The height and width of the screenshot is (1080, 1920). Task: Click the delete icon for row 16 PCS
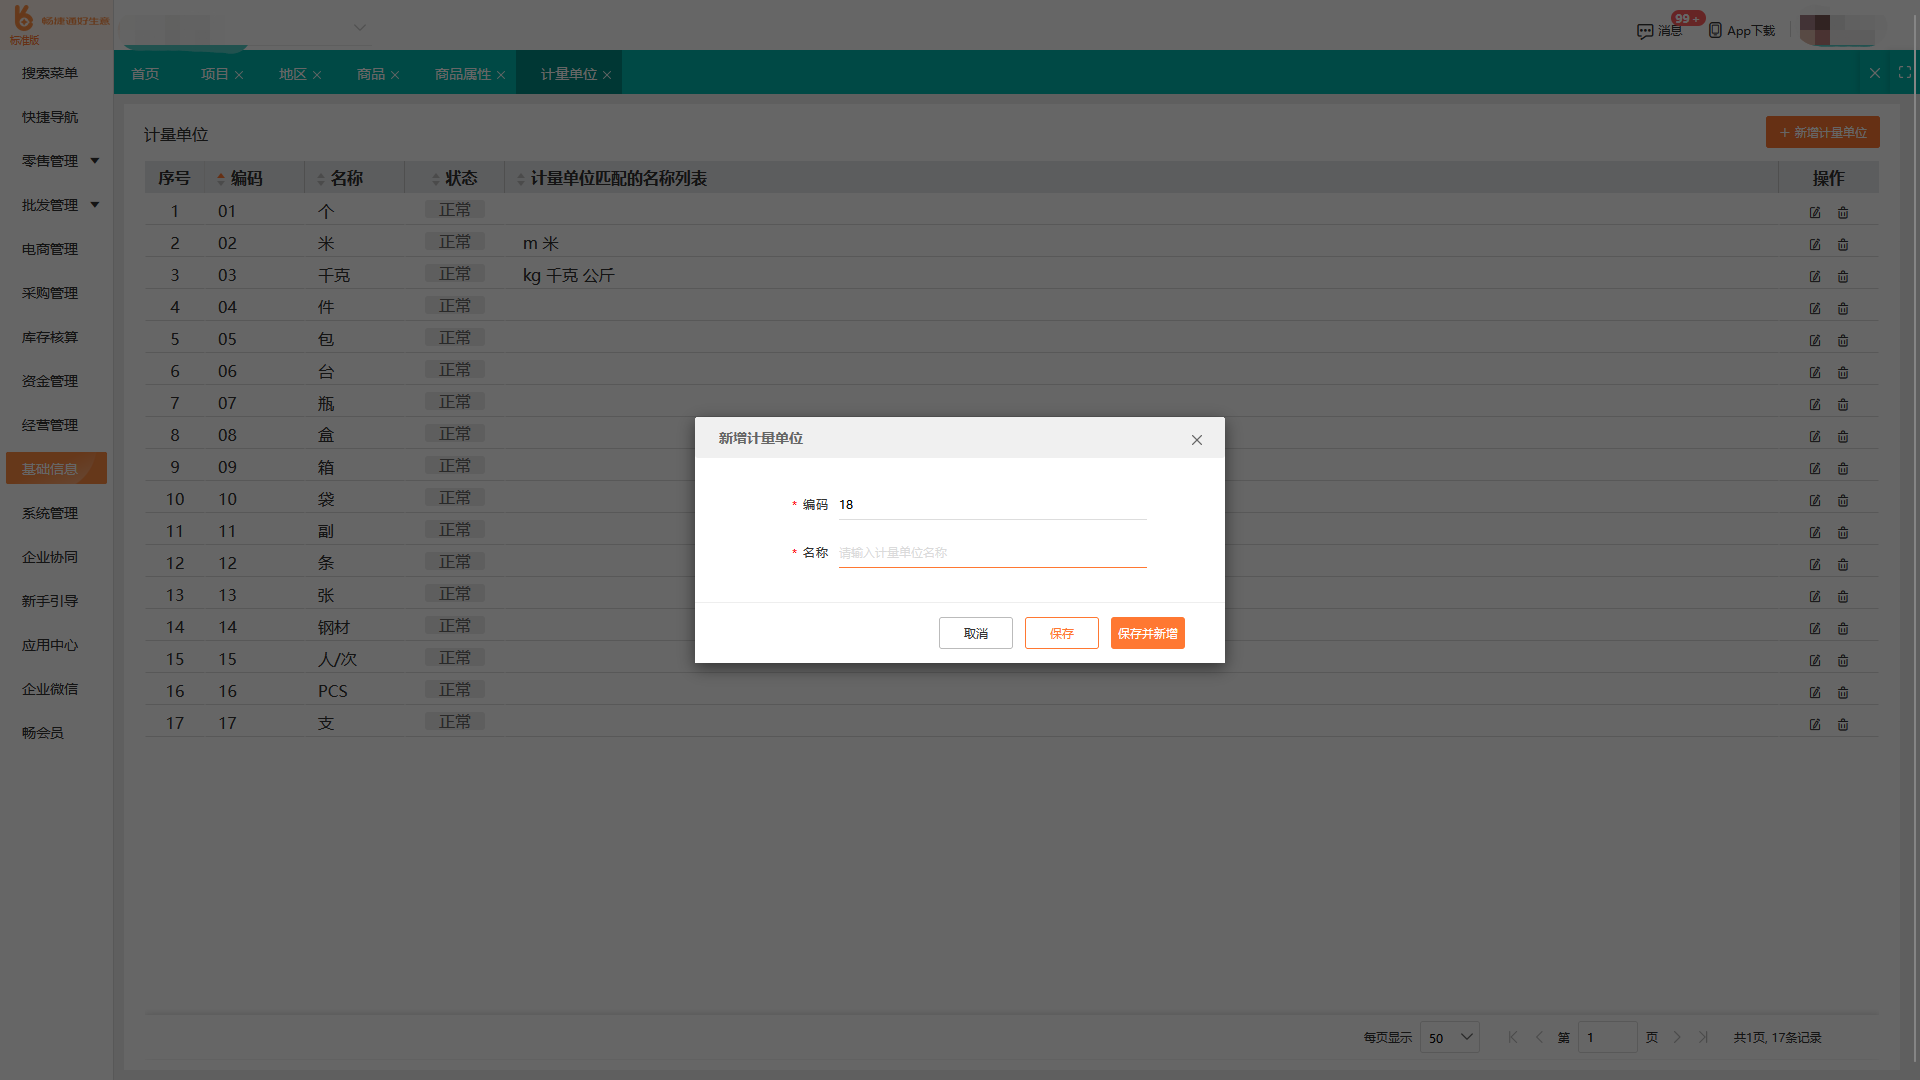click(x=1844, y=692)
